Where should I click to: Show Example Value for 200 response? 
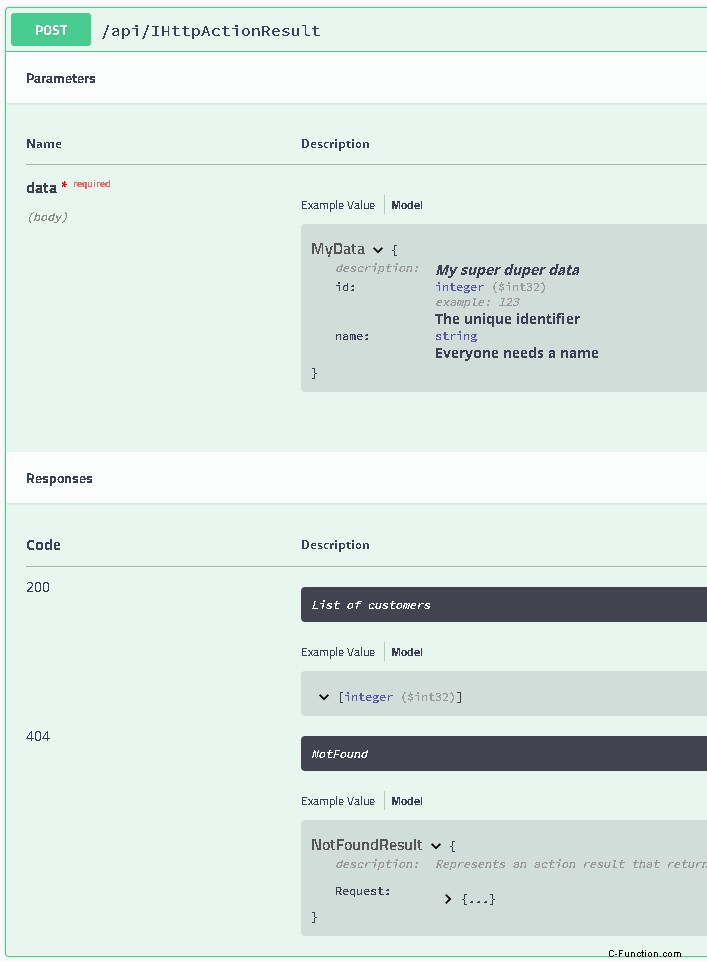click(338, 652)
